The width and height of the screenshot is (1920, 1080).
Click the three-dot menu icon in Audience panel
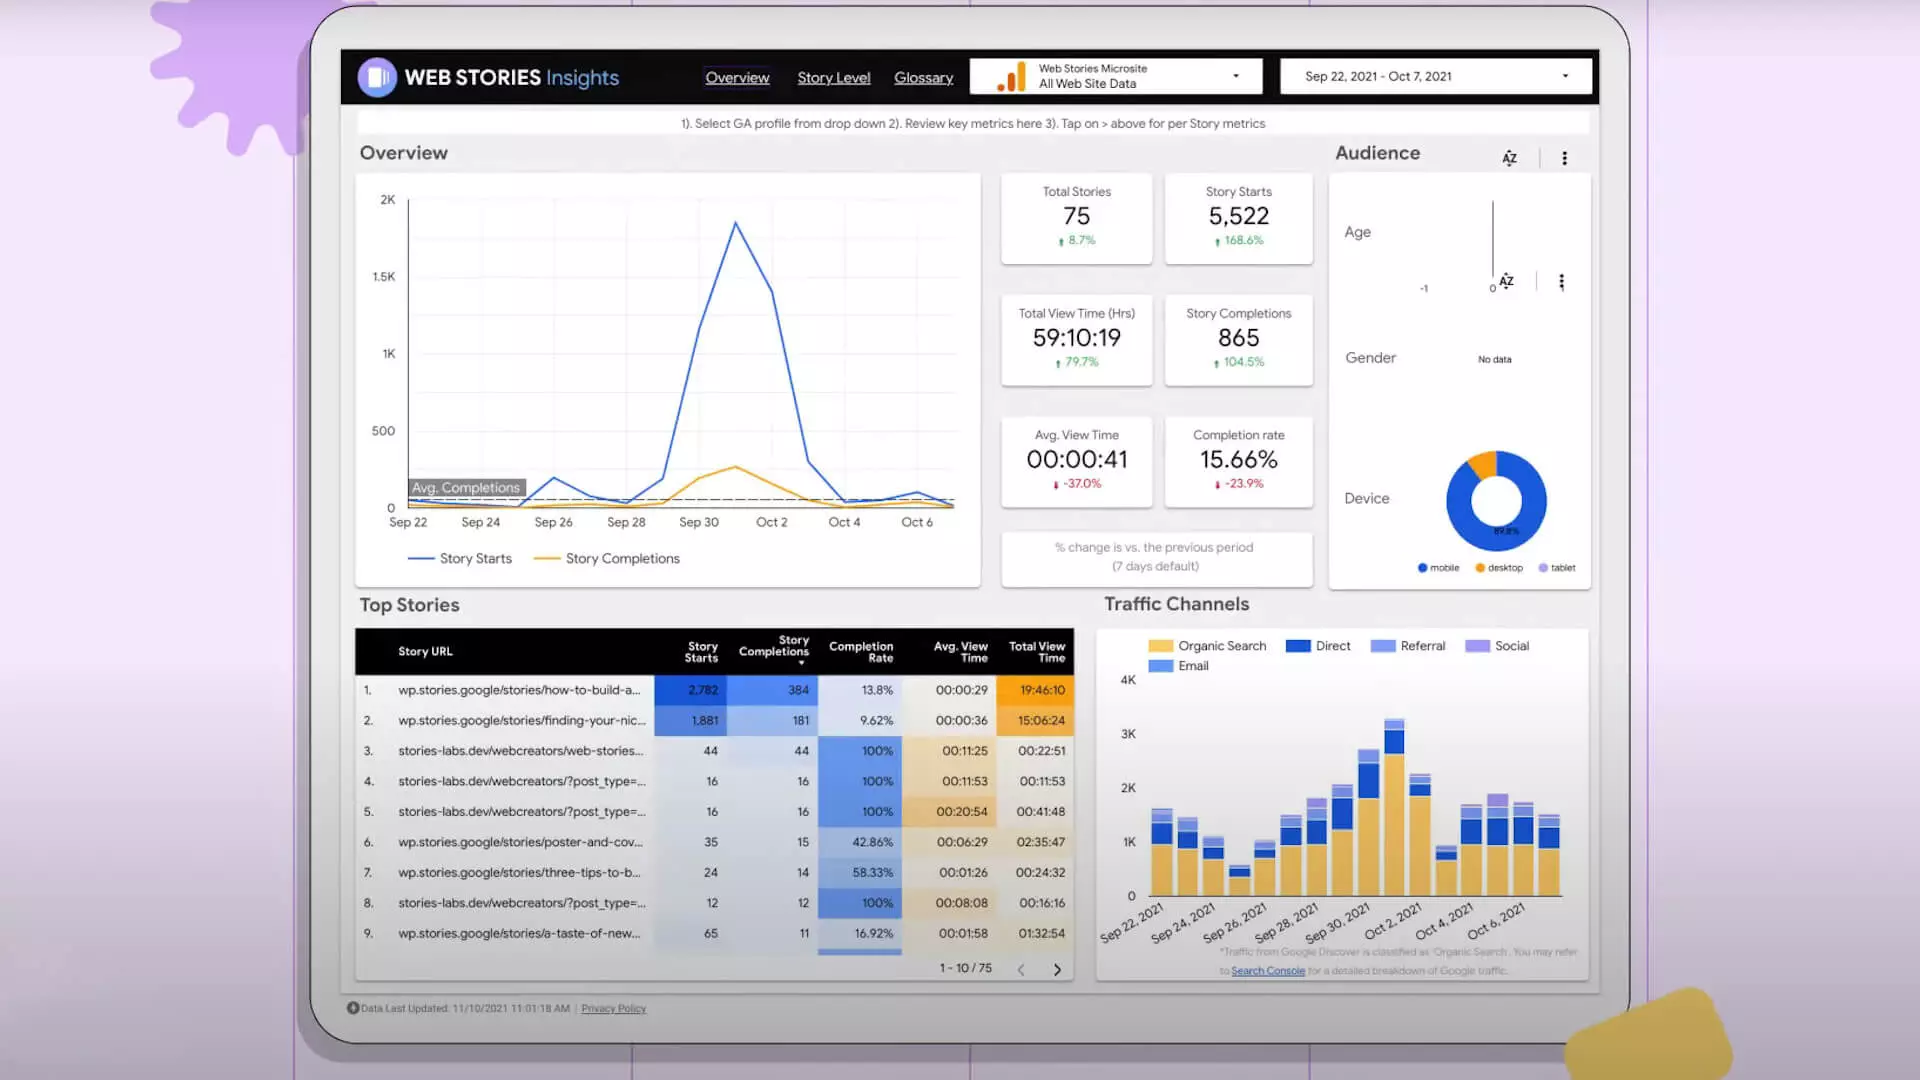click(1565, 157)
